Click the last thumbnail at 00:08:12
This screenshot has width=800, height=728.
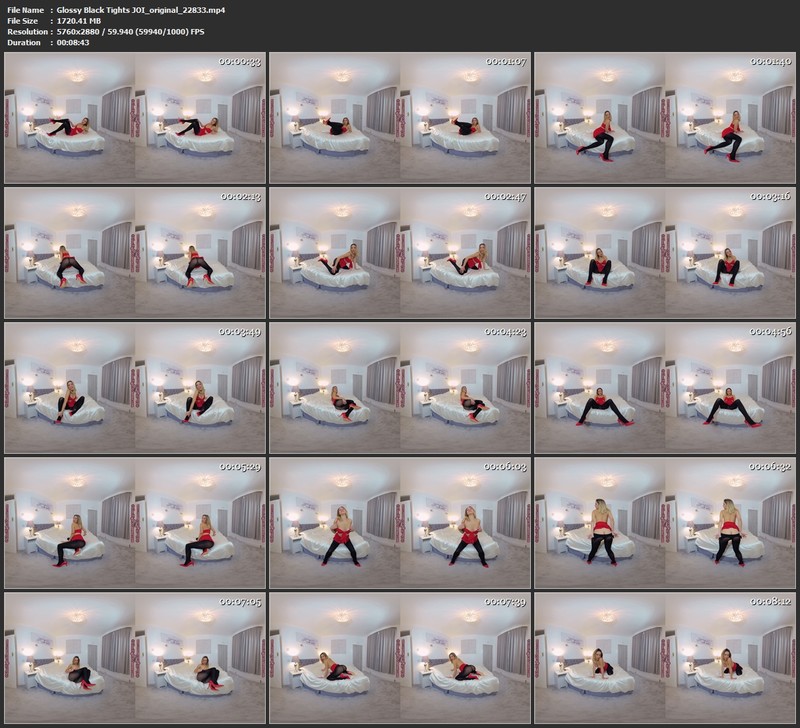point(664,657)
